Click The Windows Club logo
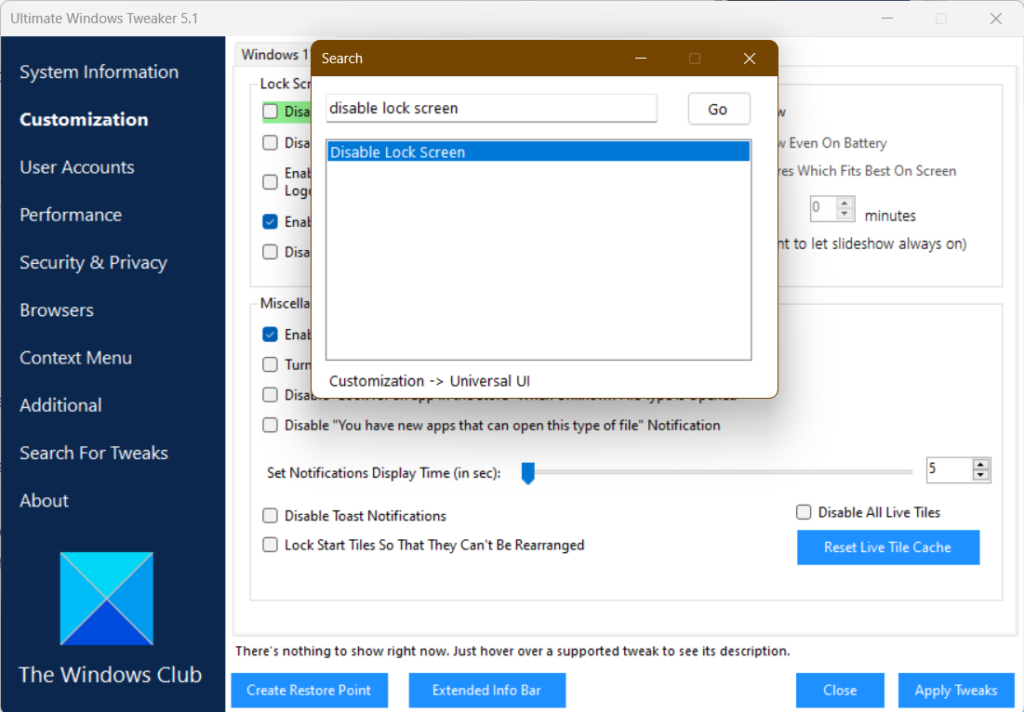Image resolution: width=1024 pixels, height=712 pixels. click(x=106, y=598)
